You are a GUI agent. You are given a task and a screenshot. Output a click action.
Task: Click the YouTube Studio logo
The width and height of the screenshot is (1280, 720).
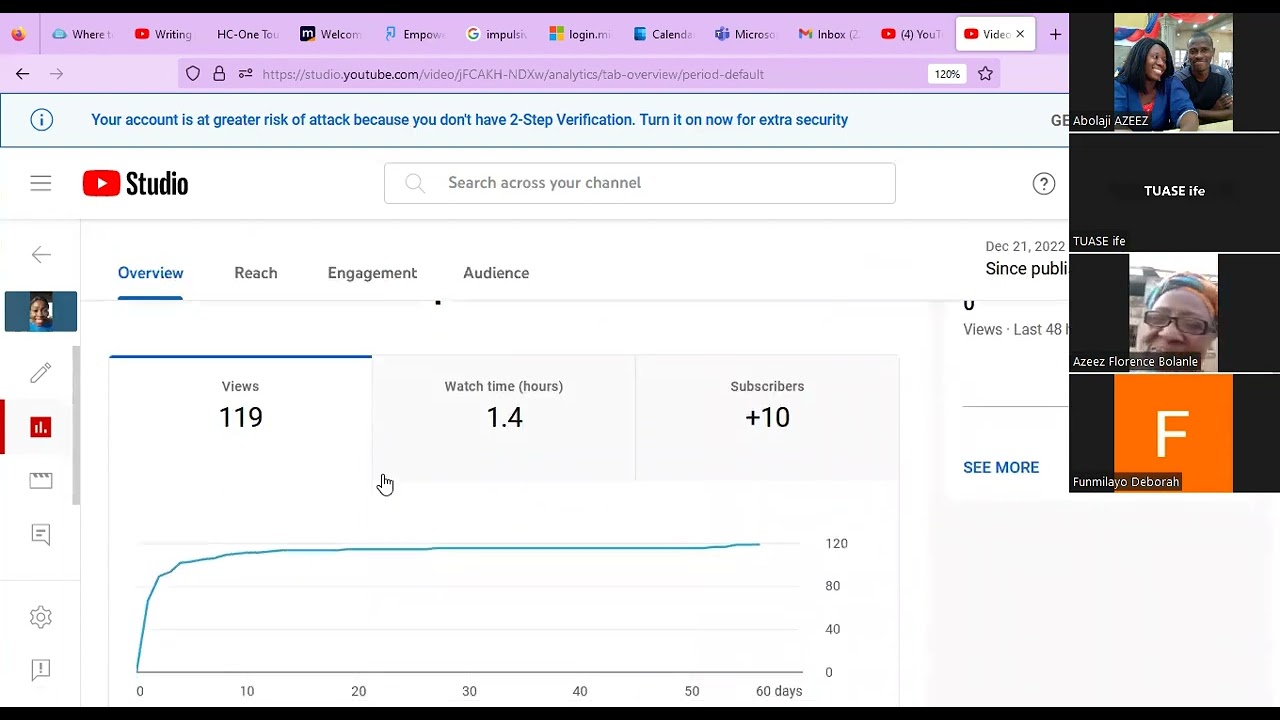click(x=135, y=183)
